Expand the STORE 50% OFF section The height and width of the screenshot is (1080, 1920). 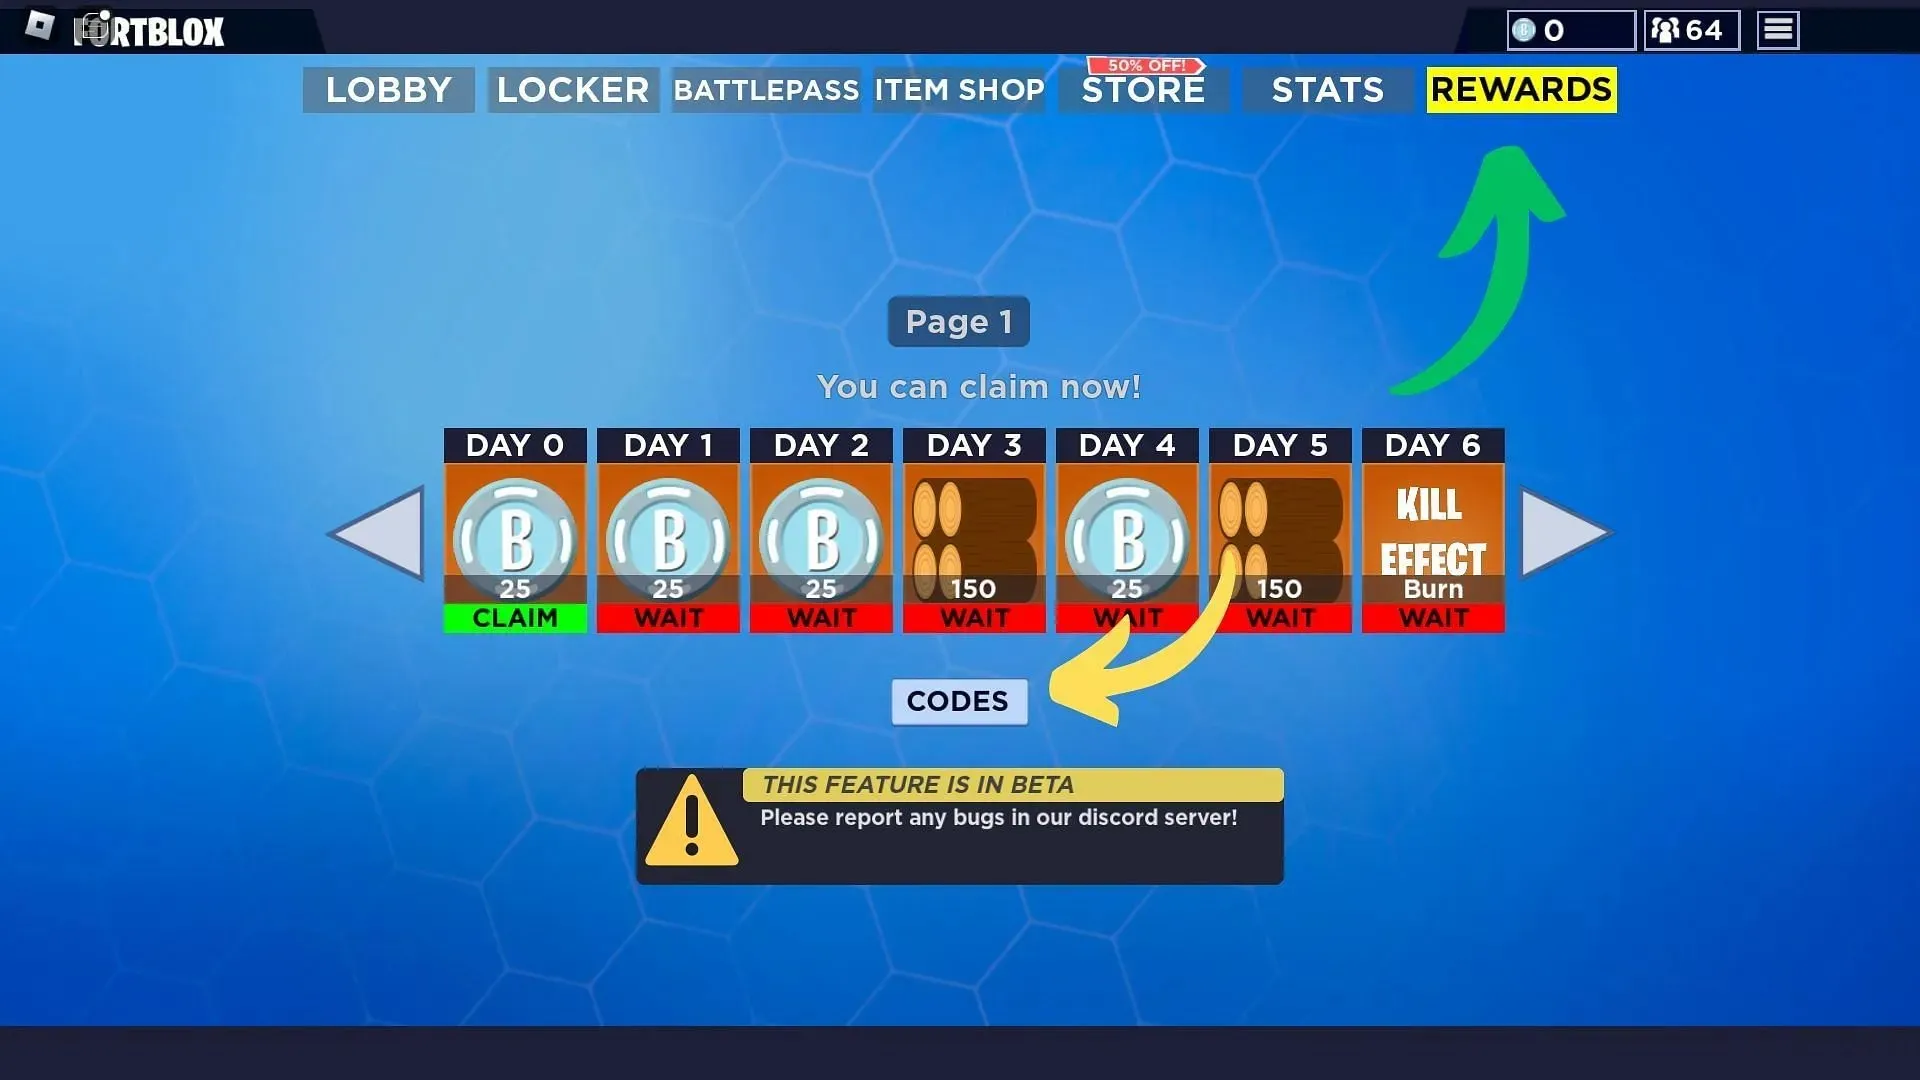1143,88
